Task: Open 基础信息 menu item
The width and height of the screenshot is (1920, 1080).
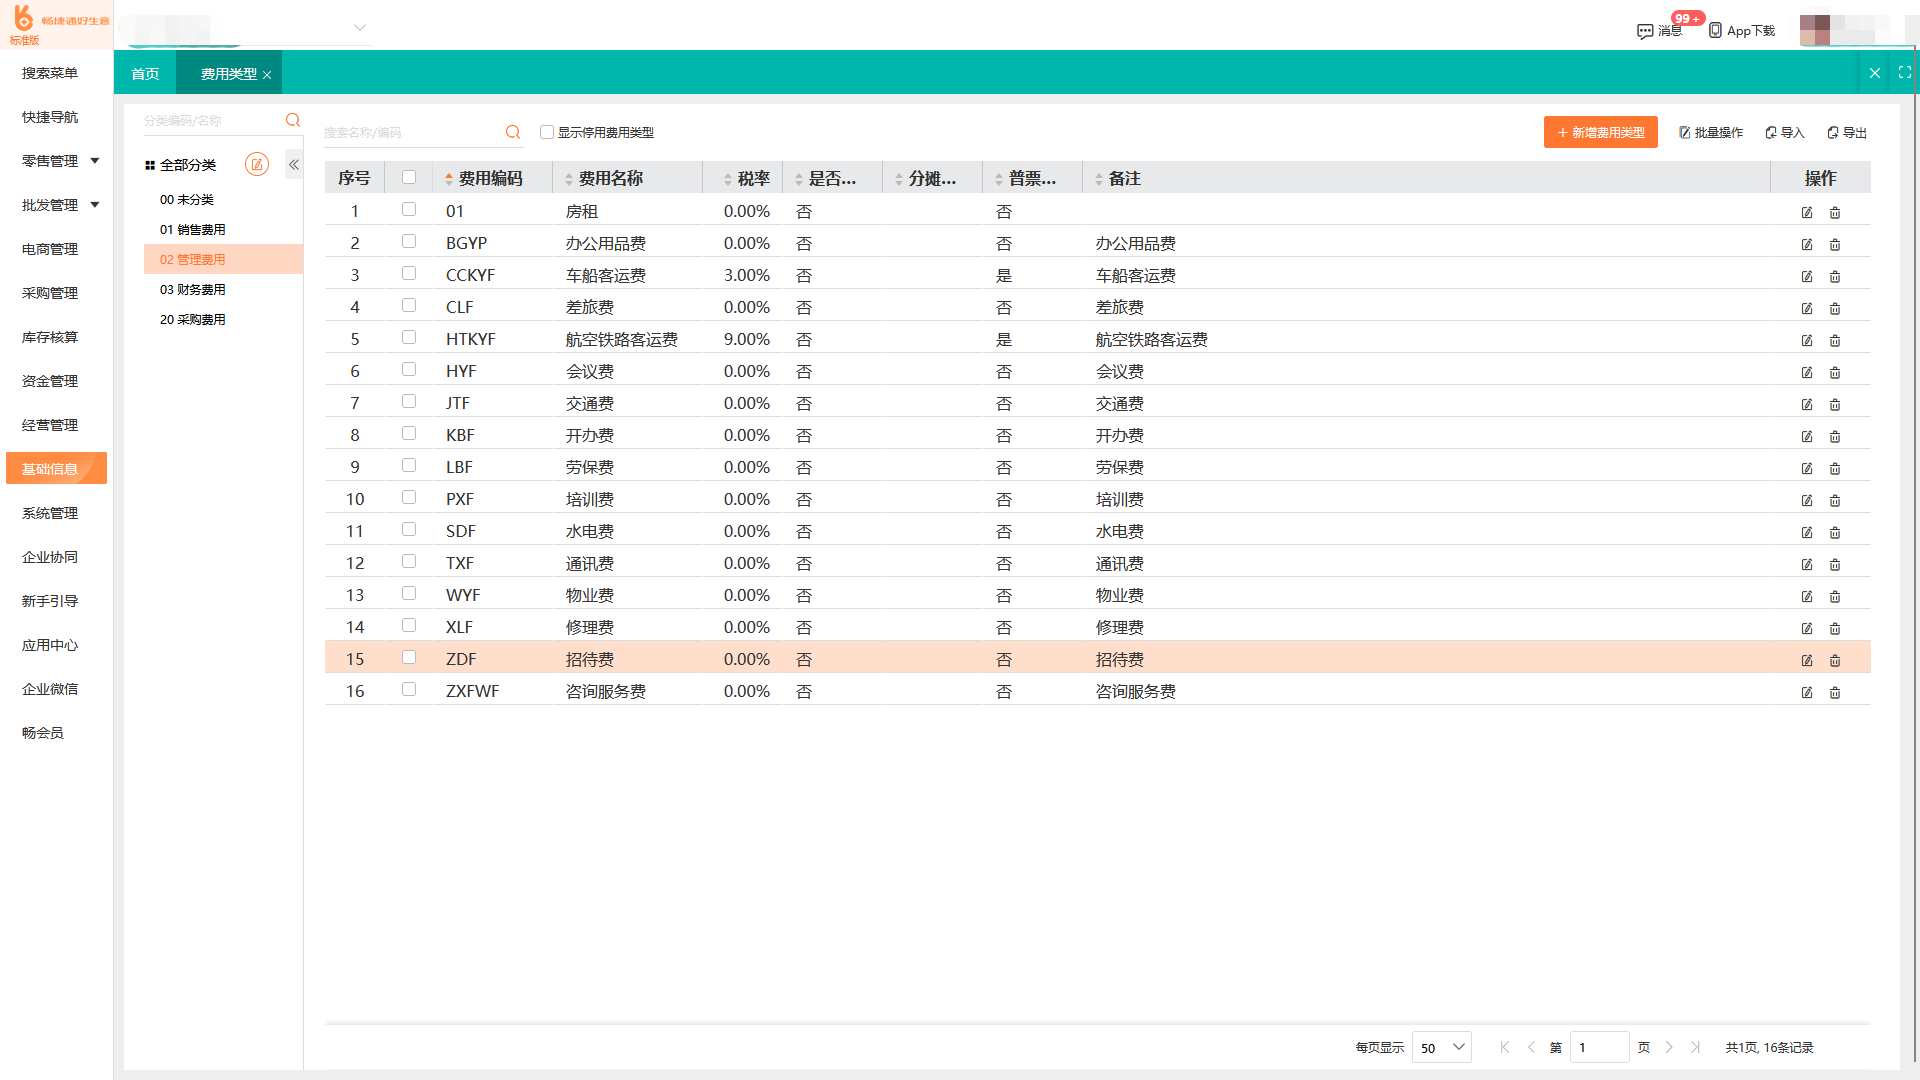Action: 53,468
